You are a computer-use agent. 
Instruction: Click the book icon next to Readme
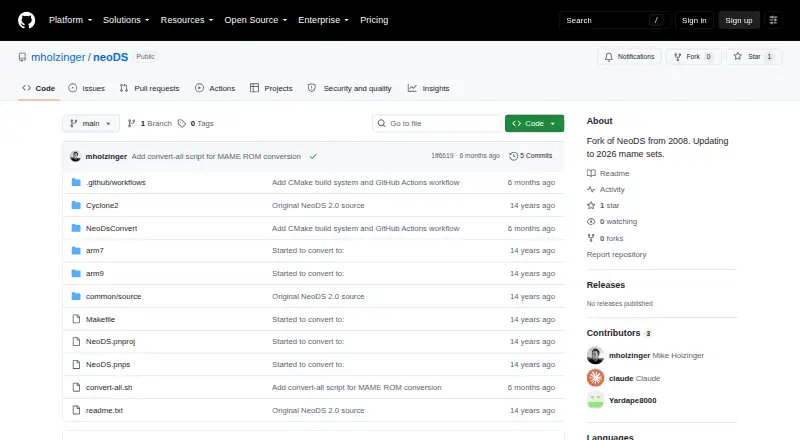591,173
